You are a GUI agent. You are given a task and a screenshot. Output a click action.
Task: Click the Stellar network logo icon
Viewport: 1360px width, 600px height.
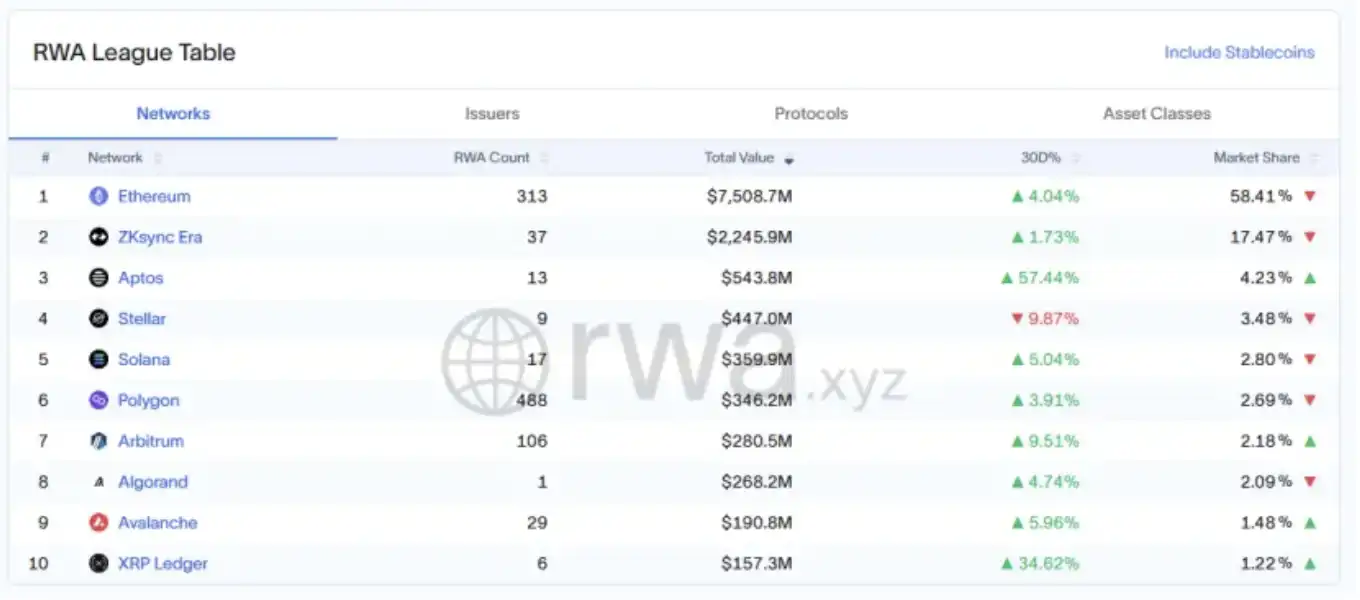point(98,319)
